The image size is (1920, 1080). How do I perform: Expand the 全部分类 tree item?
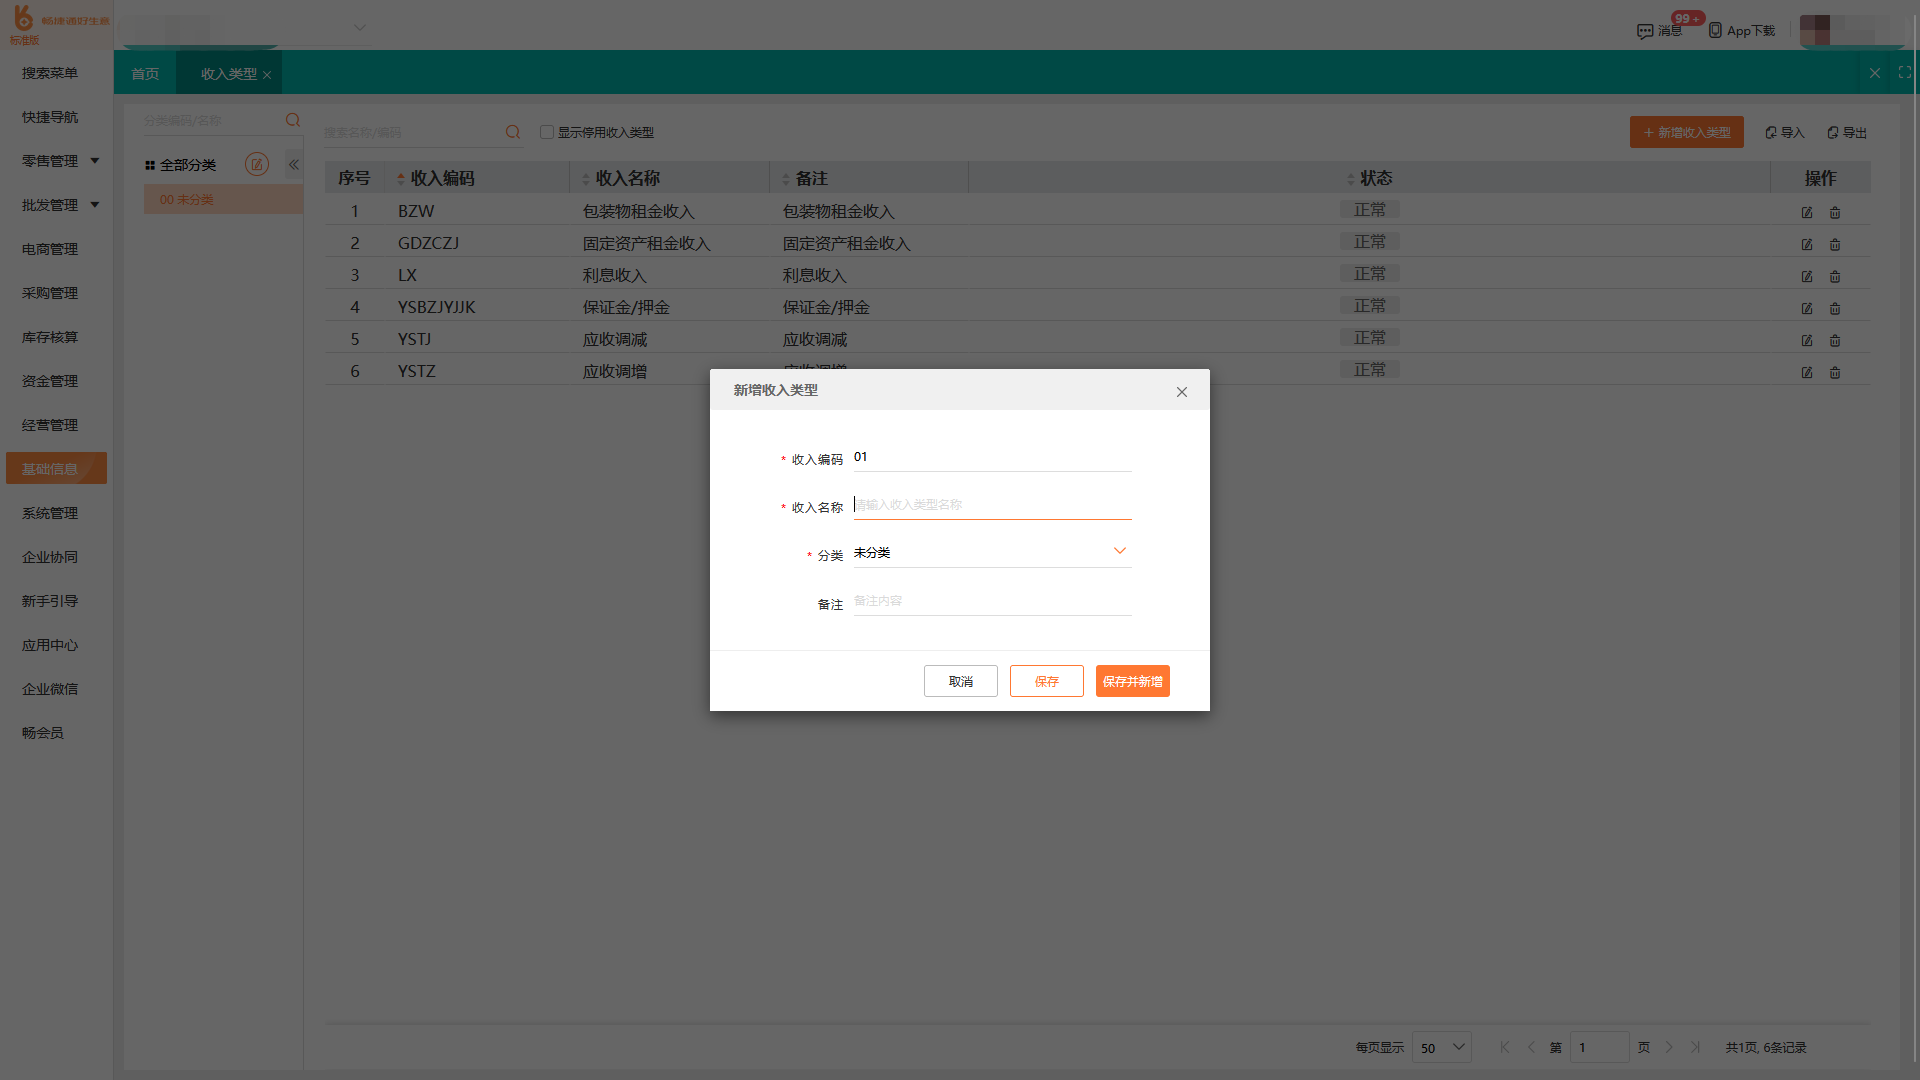pos(149,164)
